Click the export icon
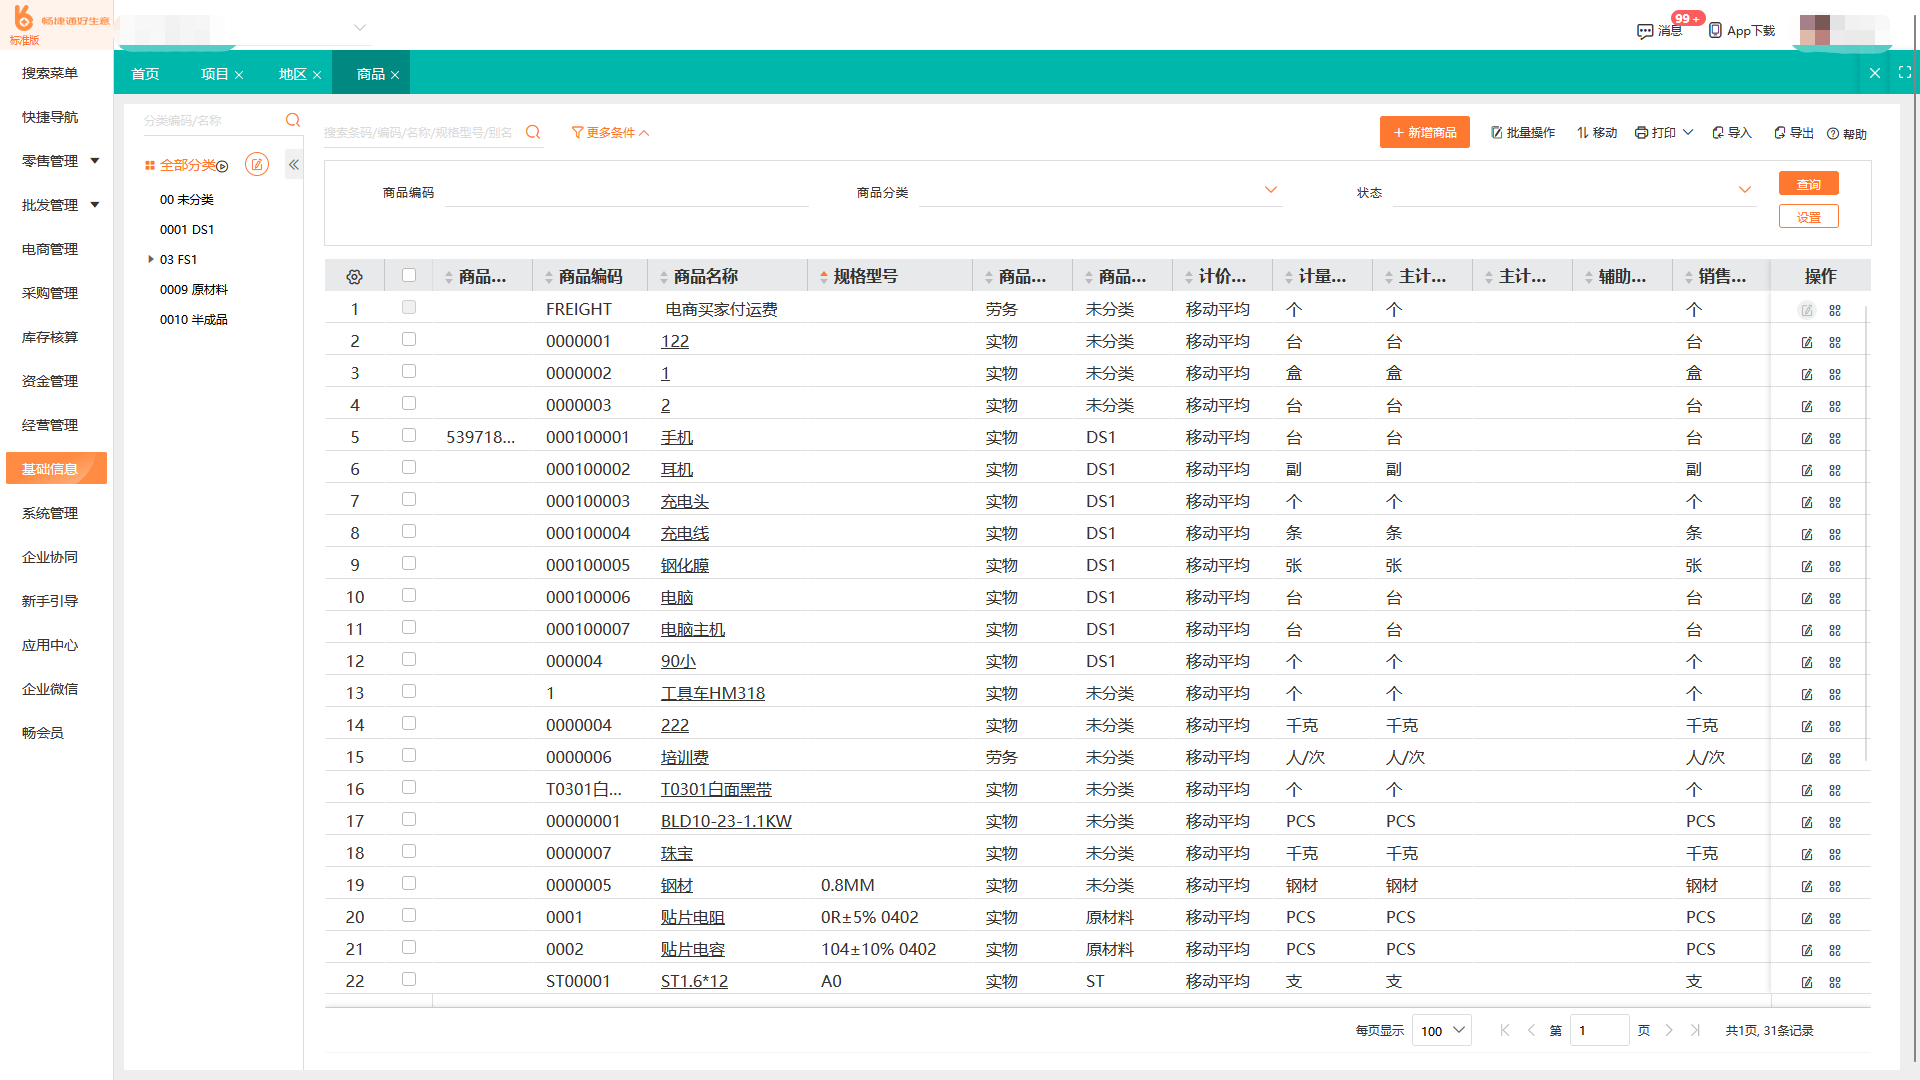Image resolution: width=1920 pixels, height=1080 pixels. click(x=1789, y=131)
